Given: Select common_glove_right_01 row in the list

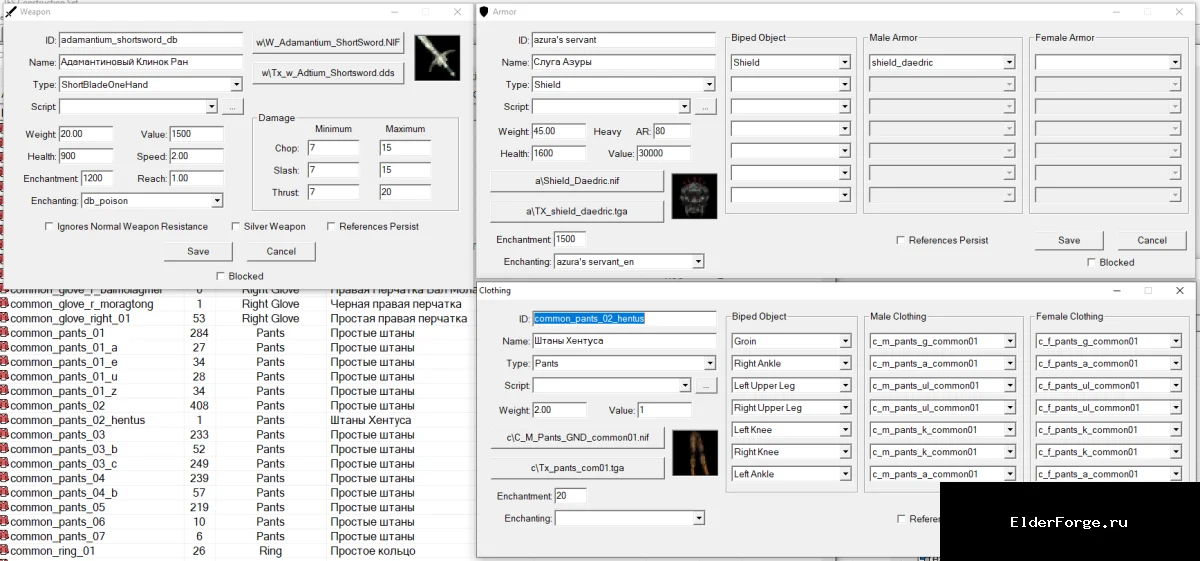Looking at the screenshot, I should point(70,318).
